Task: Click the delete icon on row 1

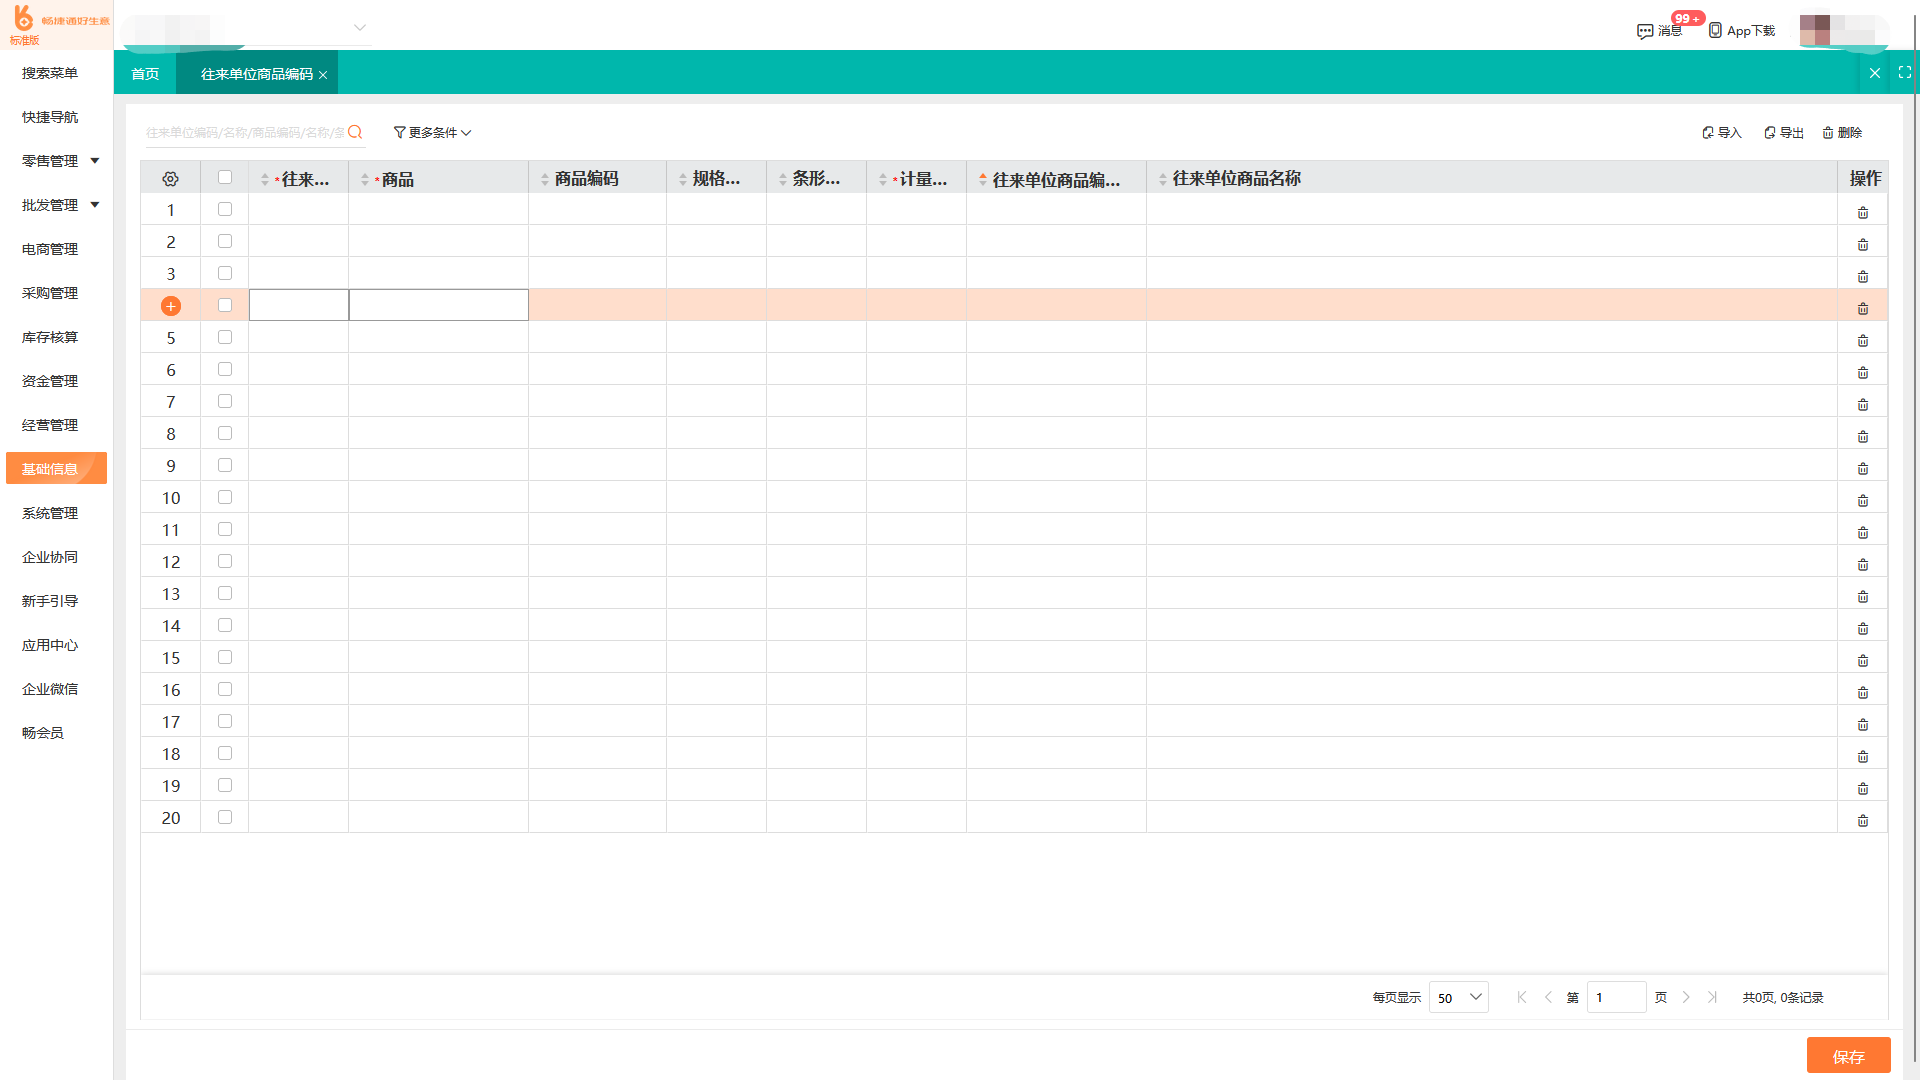Action: click(1865, 212)
